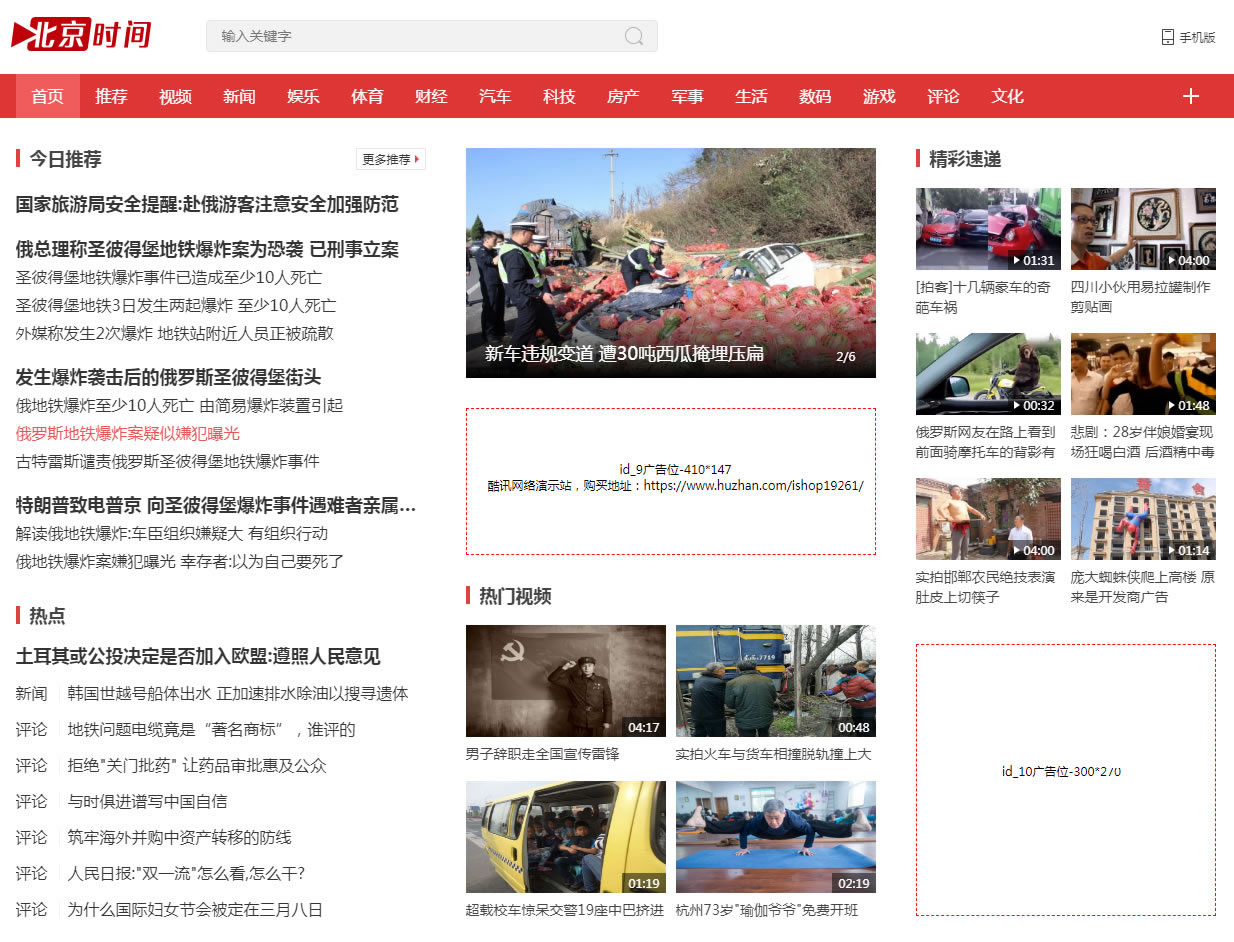Open the 视频 tab in navigation
This screenshot has width=1234, height=942.
point(175,96)
